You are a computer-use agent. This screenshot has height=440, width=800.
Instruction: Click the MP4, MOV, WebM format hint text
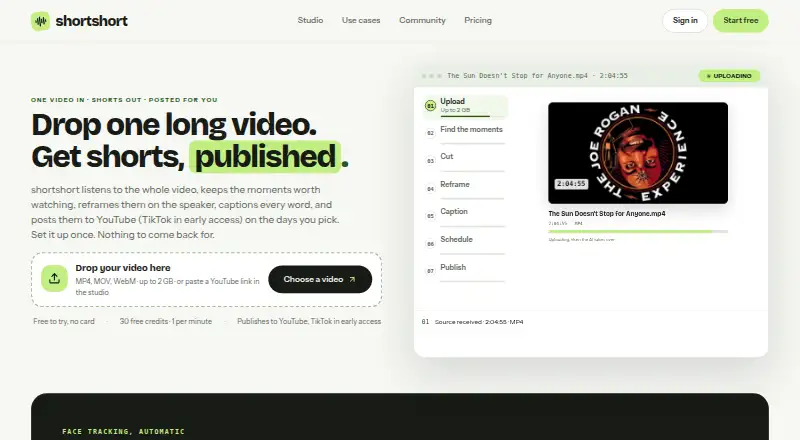click(x=167, y=287)
